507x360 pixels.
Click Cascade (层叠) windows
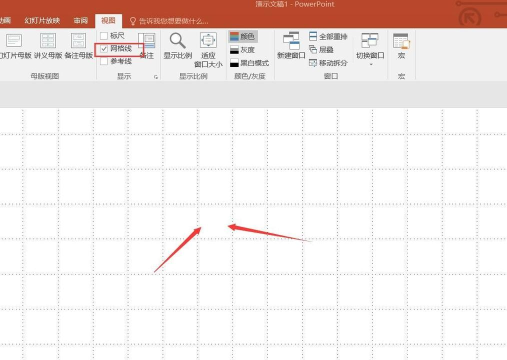[x=321, y=50]
